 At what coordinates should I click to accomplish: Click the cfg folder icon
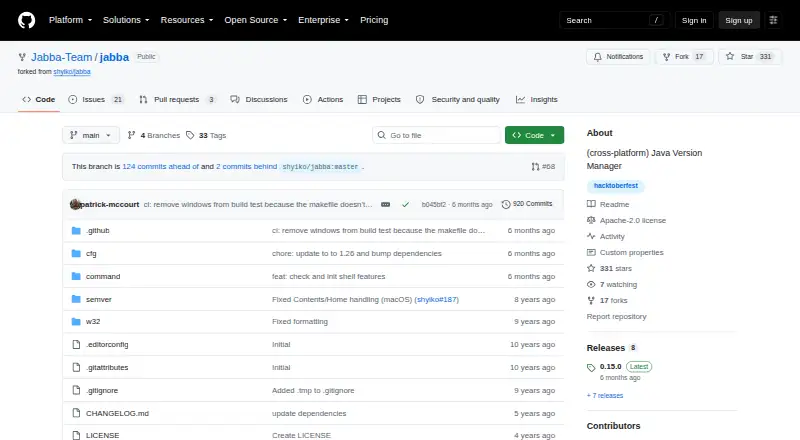[x=76, y=254]
